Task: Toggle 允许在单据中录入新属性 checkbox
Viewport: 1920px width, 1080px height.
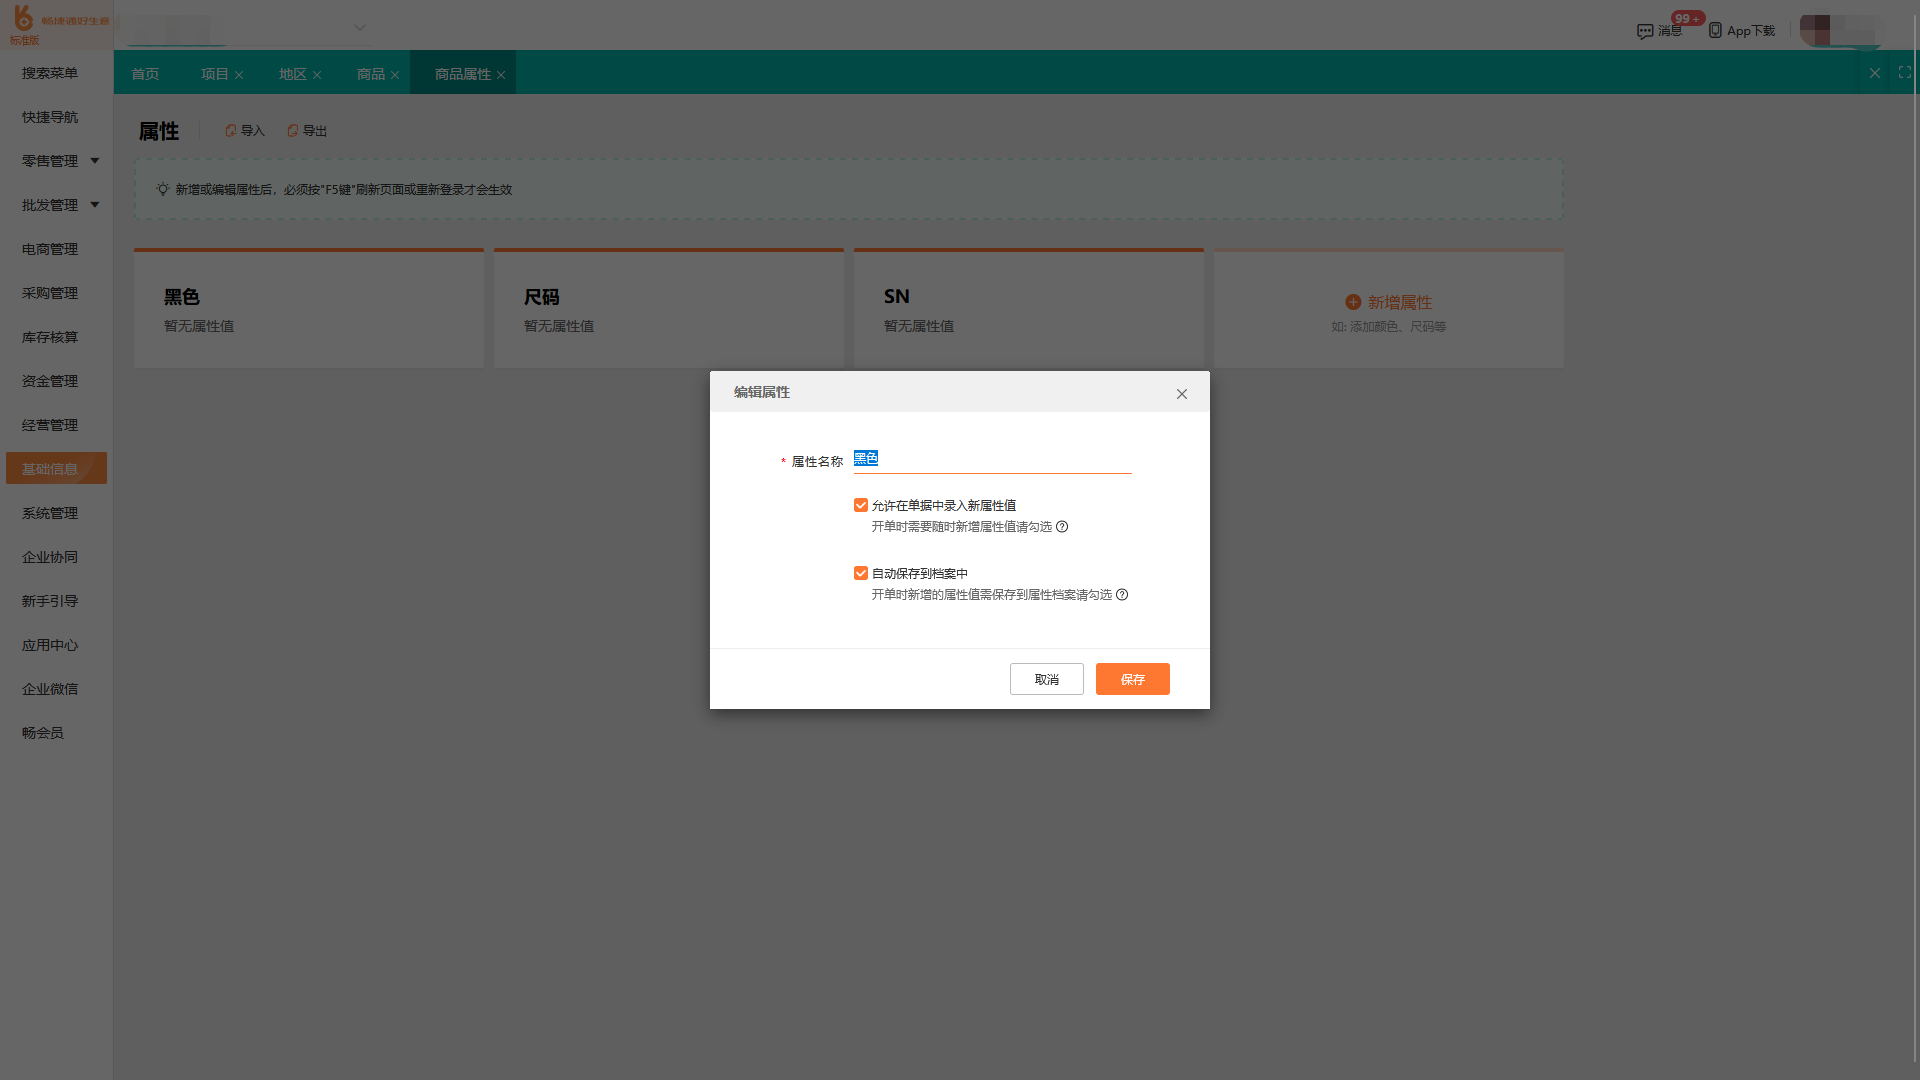Action: click(861, 505)
